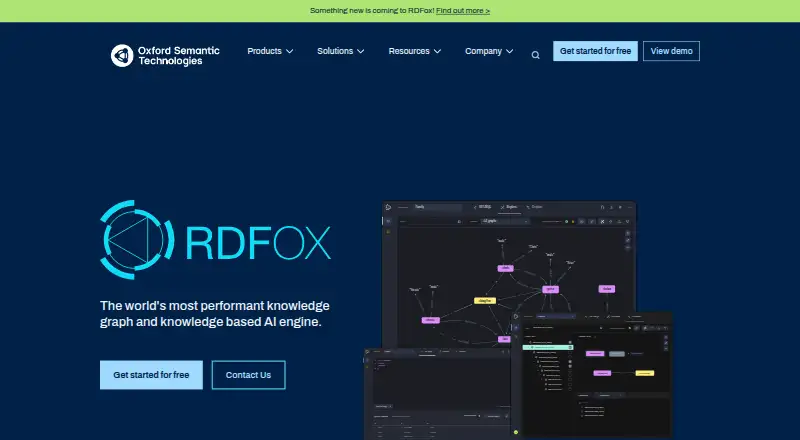Open the RDFox console screenshot image

(x=518, y=321)
